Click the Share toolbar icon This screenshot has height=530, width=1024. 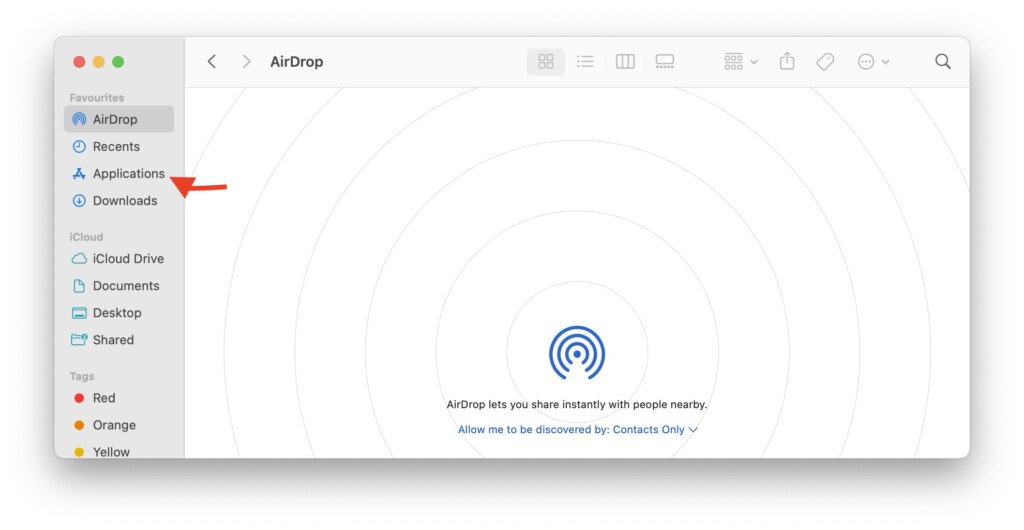pyautogui.click(x=787, y=61)
